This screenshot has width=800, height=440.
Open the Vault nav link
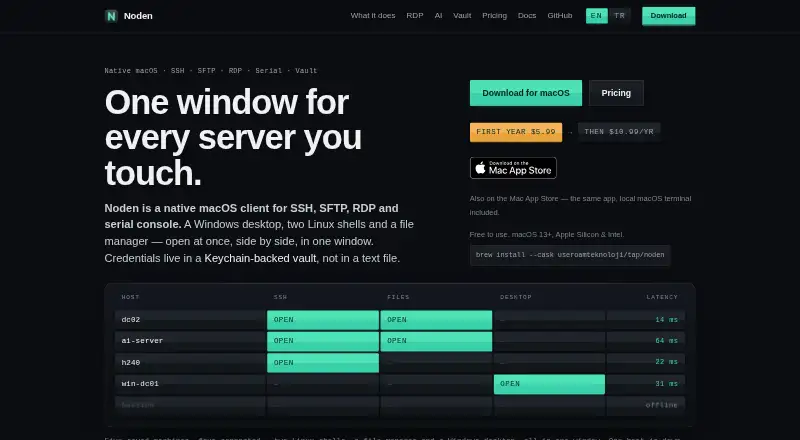pos(462,16)
